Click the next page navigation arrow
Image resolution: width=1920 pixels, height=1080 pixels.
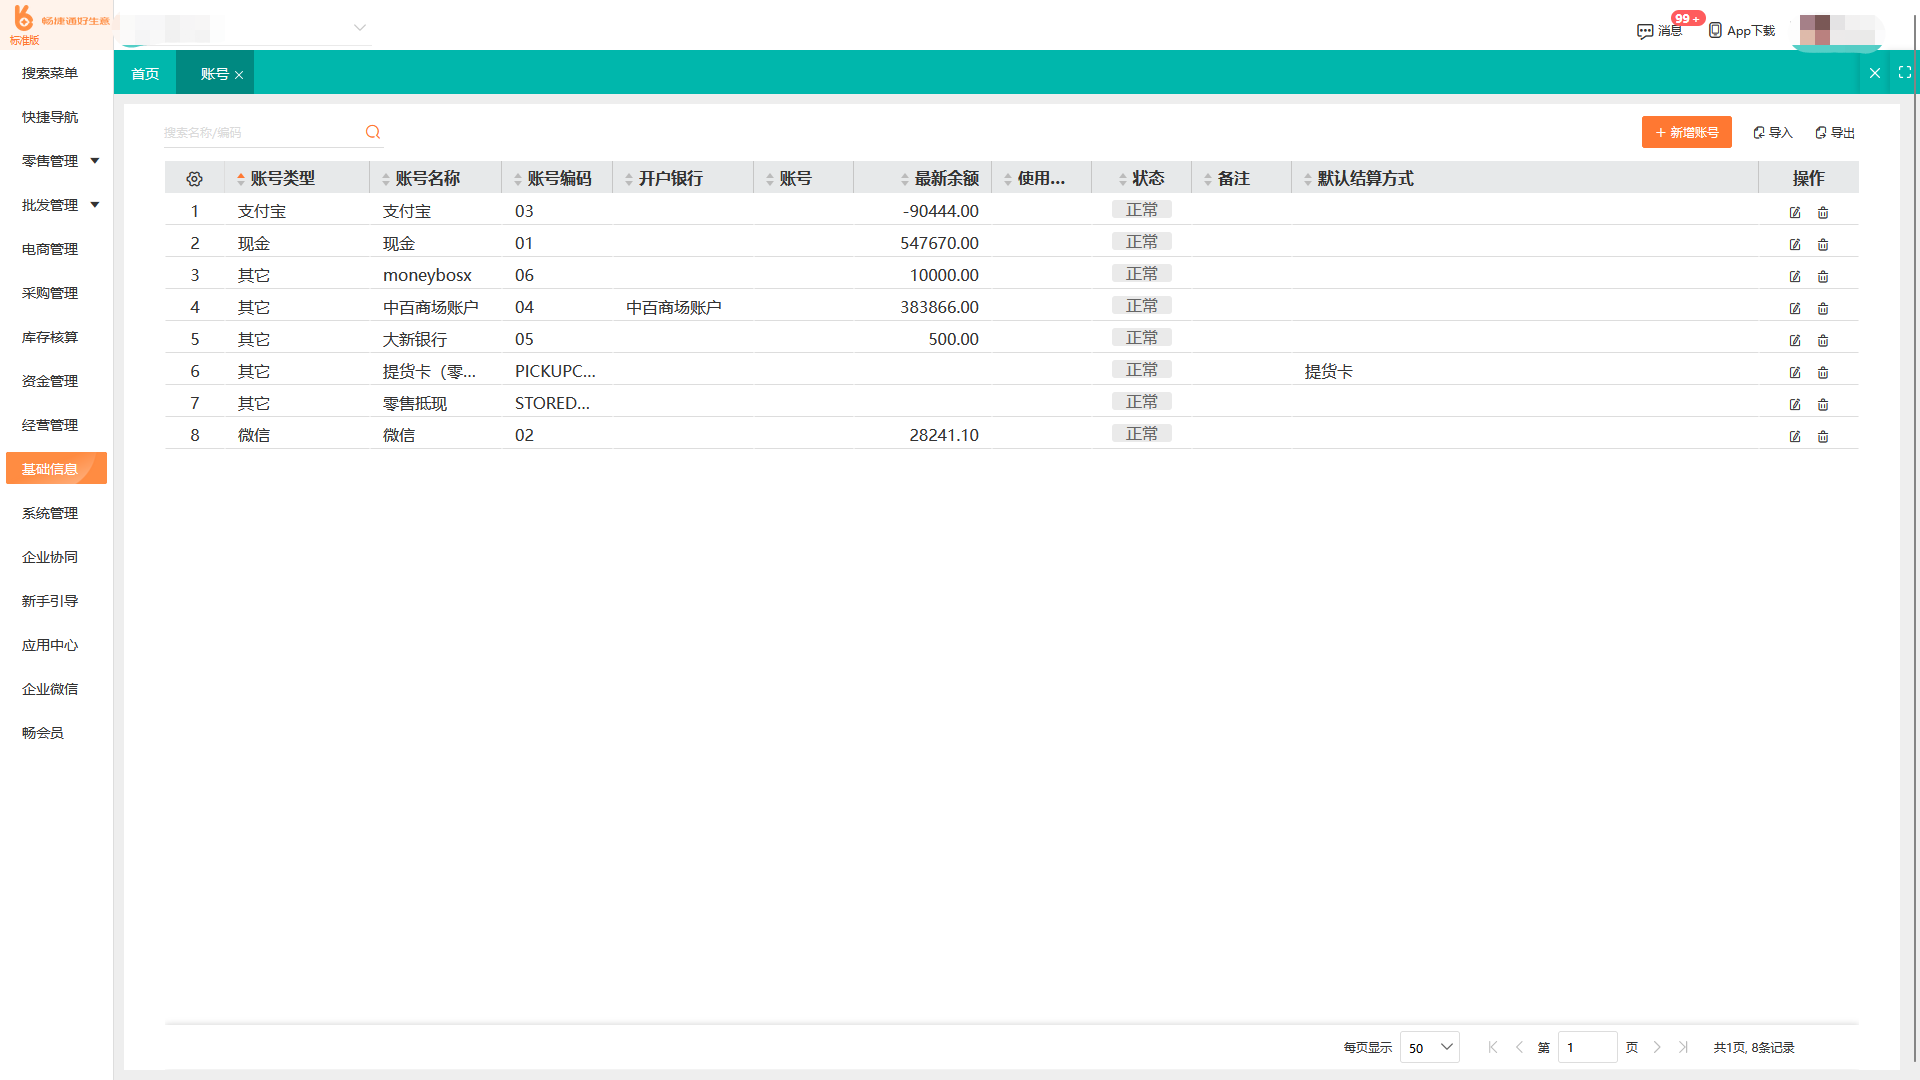coord(1659,1047)
